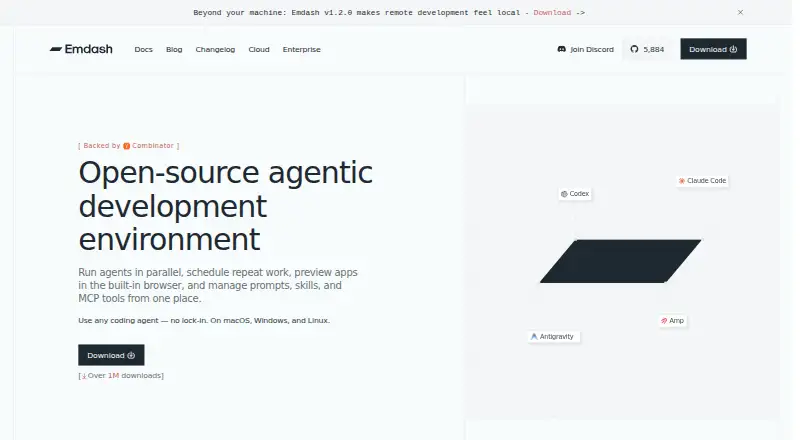Go to the Blog
800x440 pixels.
coord(174,50)
